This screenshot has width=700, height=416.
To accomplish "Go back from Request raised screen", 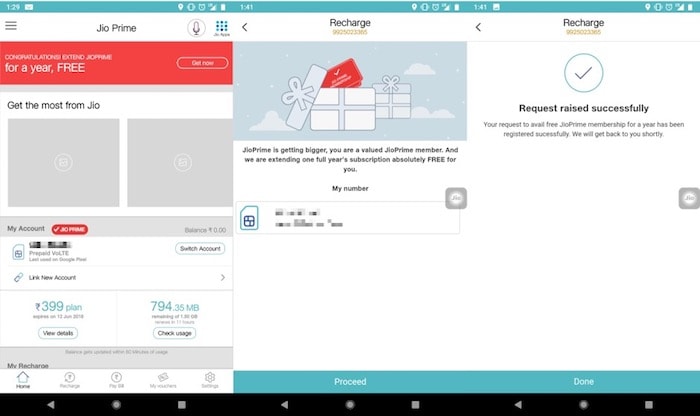I will click(478, 27).
